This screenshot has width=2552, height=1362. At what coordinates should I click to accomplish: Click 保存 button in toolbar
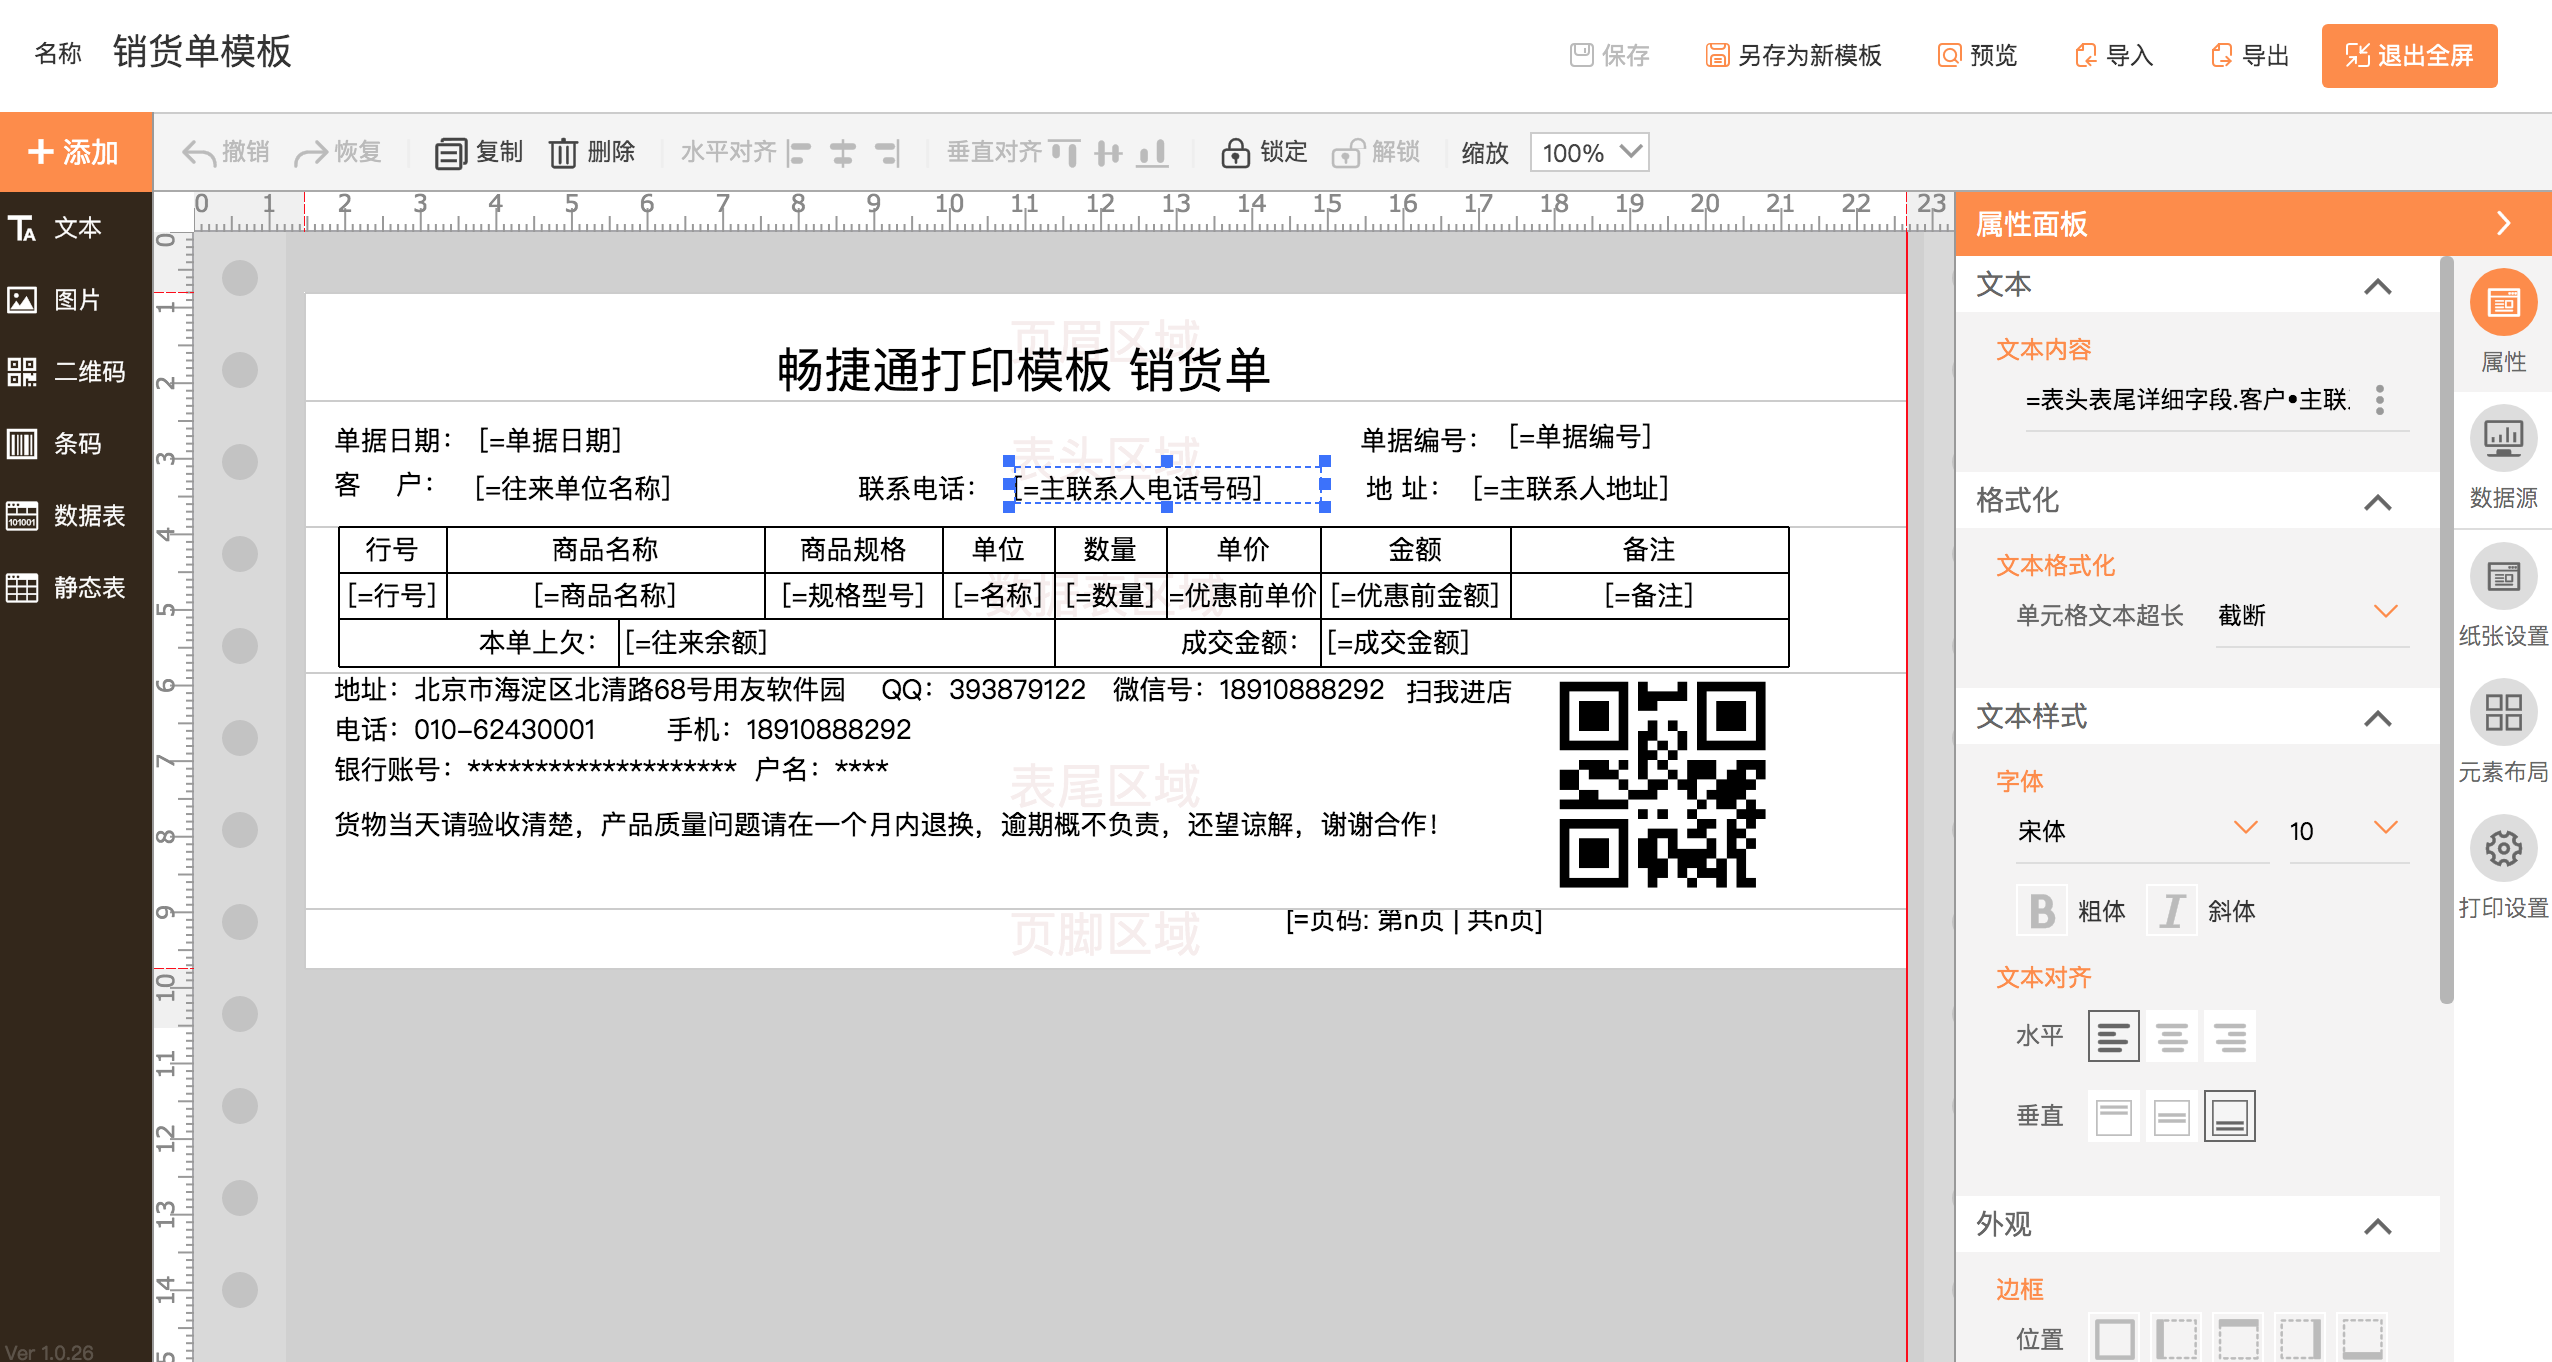[1610, 52]
